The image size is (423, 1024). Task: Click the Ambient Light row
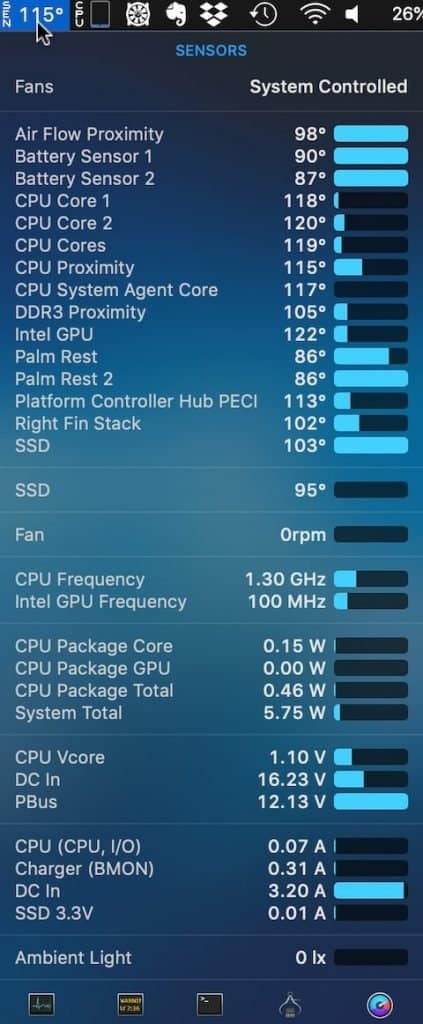[x=212, y=958]
